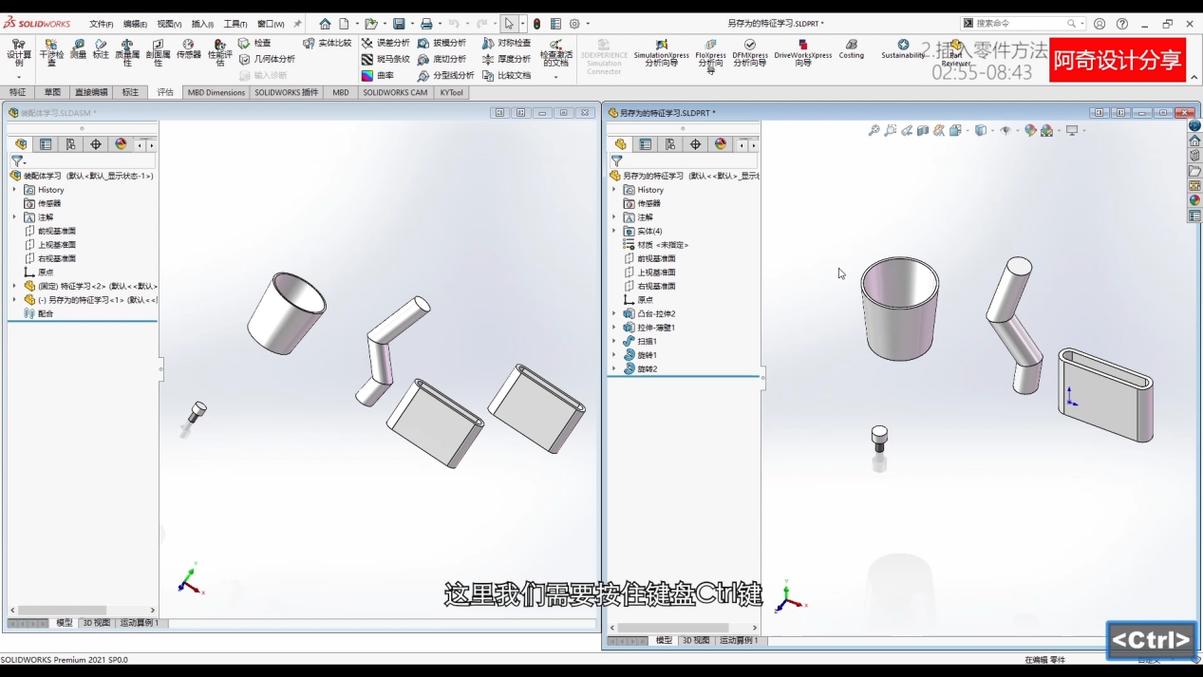Viewport: 1203px width, 677px height.
Task: Open the Options gear in the top toolbar
Action: click(x=574, y=24)
